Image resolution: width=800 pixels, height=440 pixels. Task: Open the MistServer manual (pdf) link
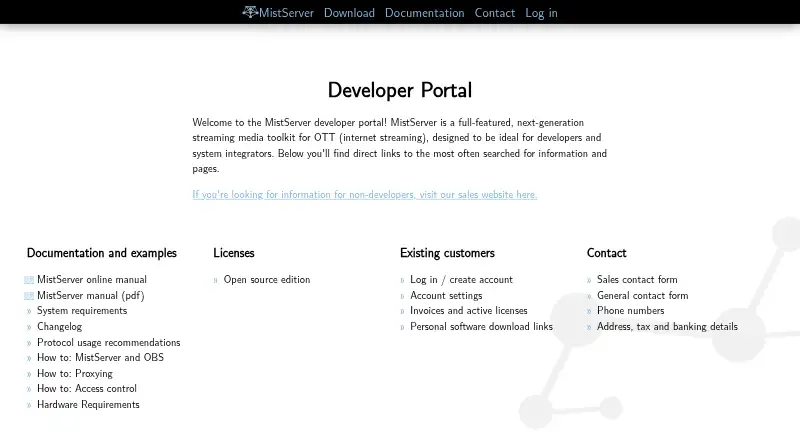tap(91, 296)
